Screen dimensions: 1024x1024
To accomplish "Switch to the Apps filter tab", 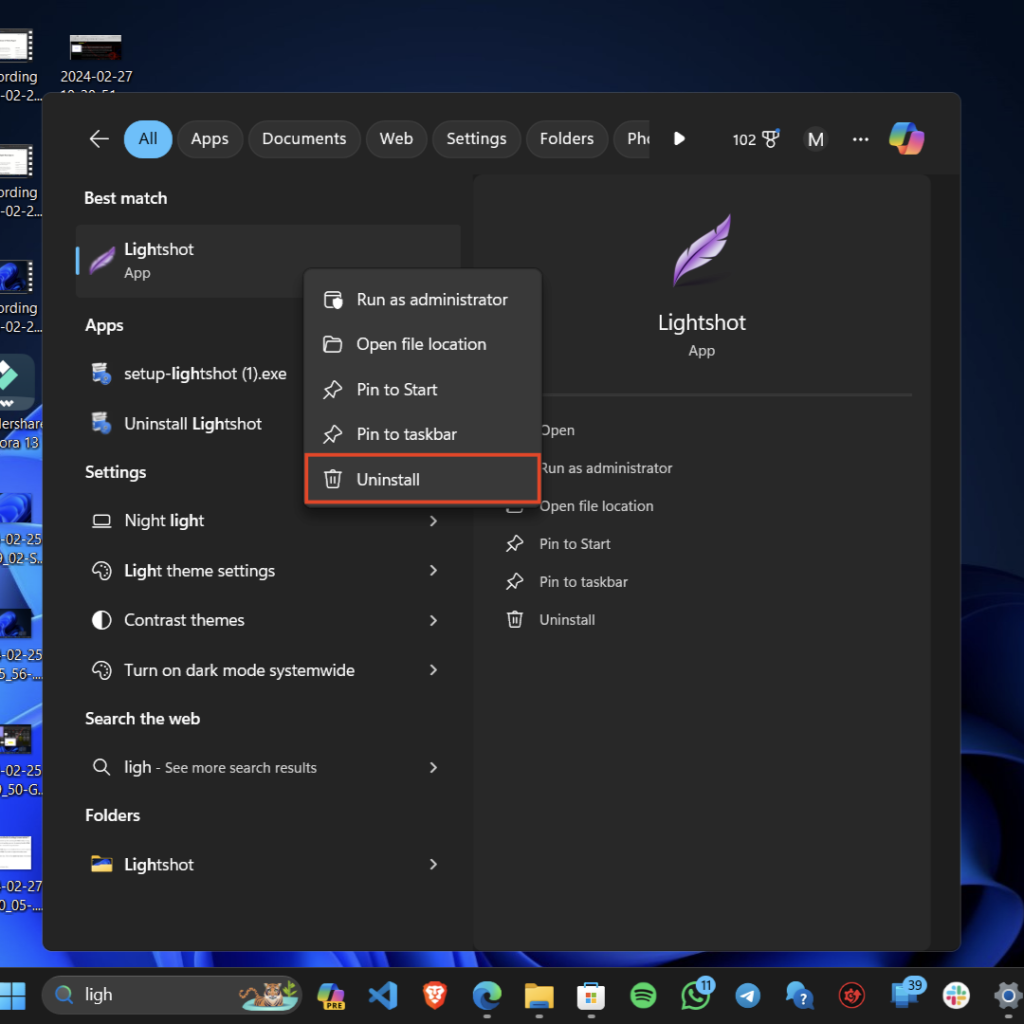I will coord(210,138).
